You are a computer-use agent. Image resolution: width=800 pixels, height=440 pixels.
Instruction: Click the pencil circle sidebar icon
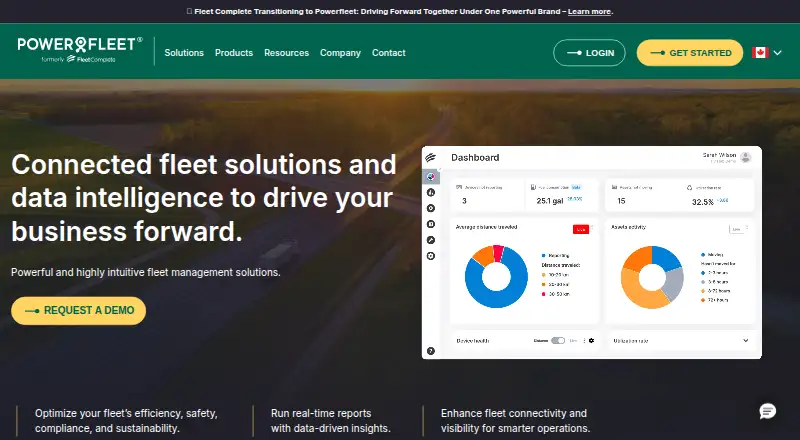[x=431, y=240]
